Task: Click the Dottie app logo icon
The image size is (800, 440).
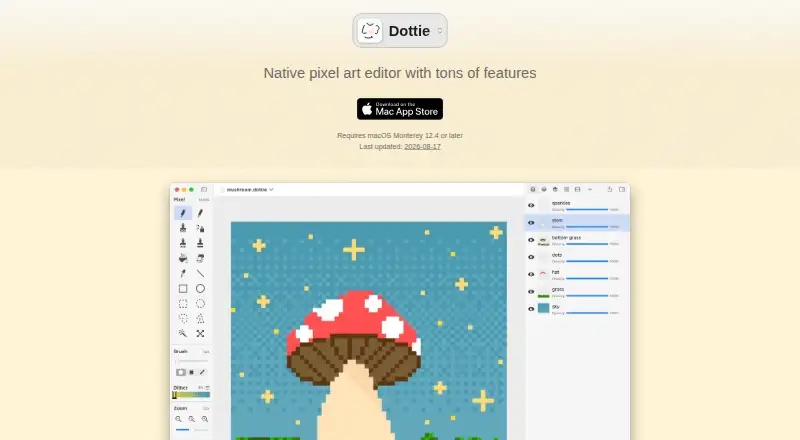Action: click(370, 31)
